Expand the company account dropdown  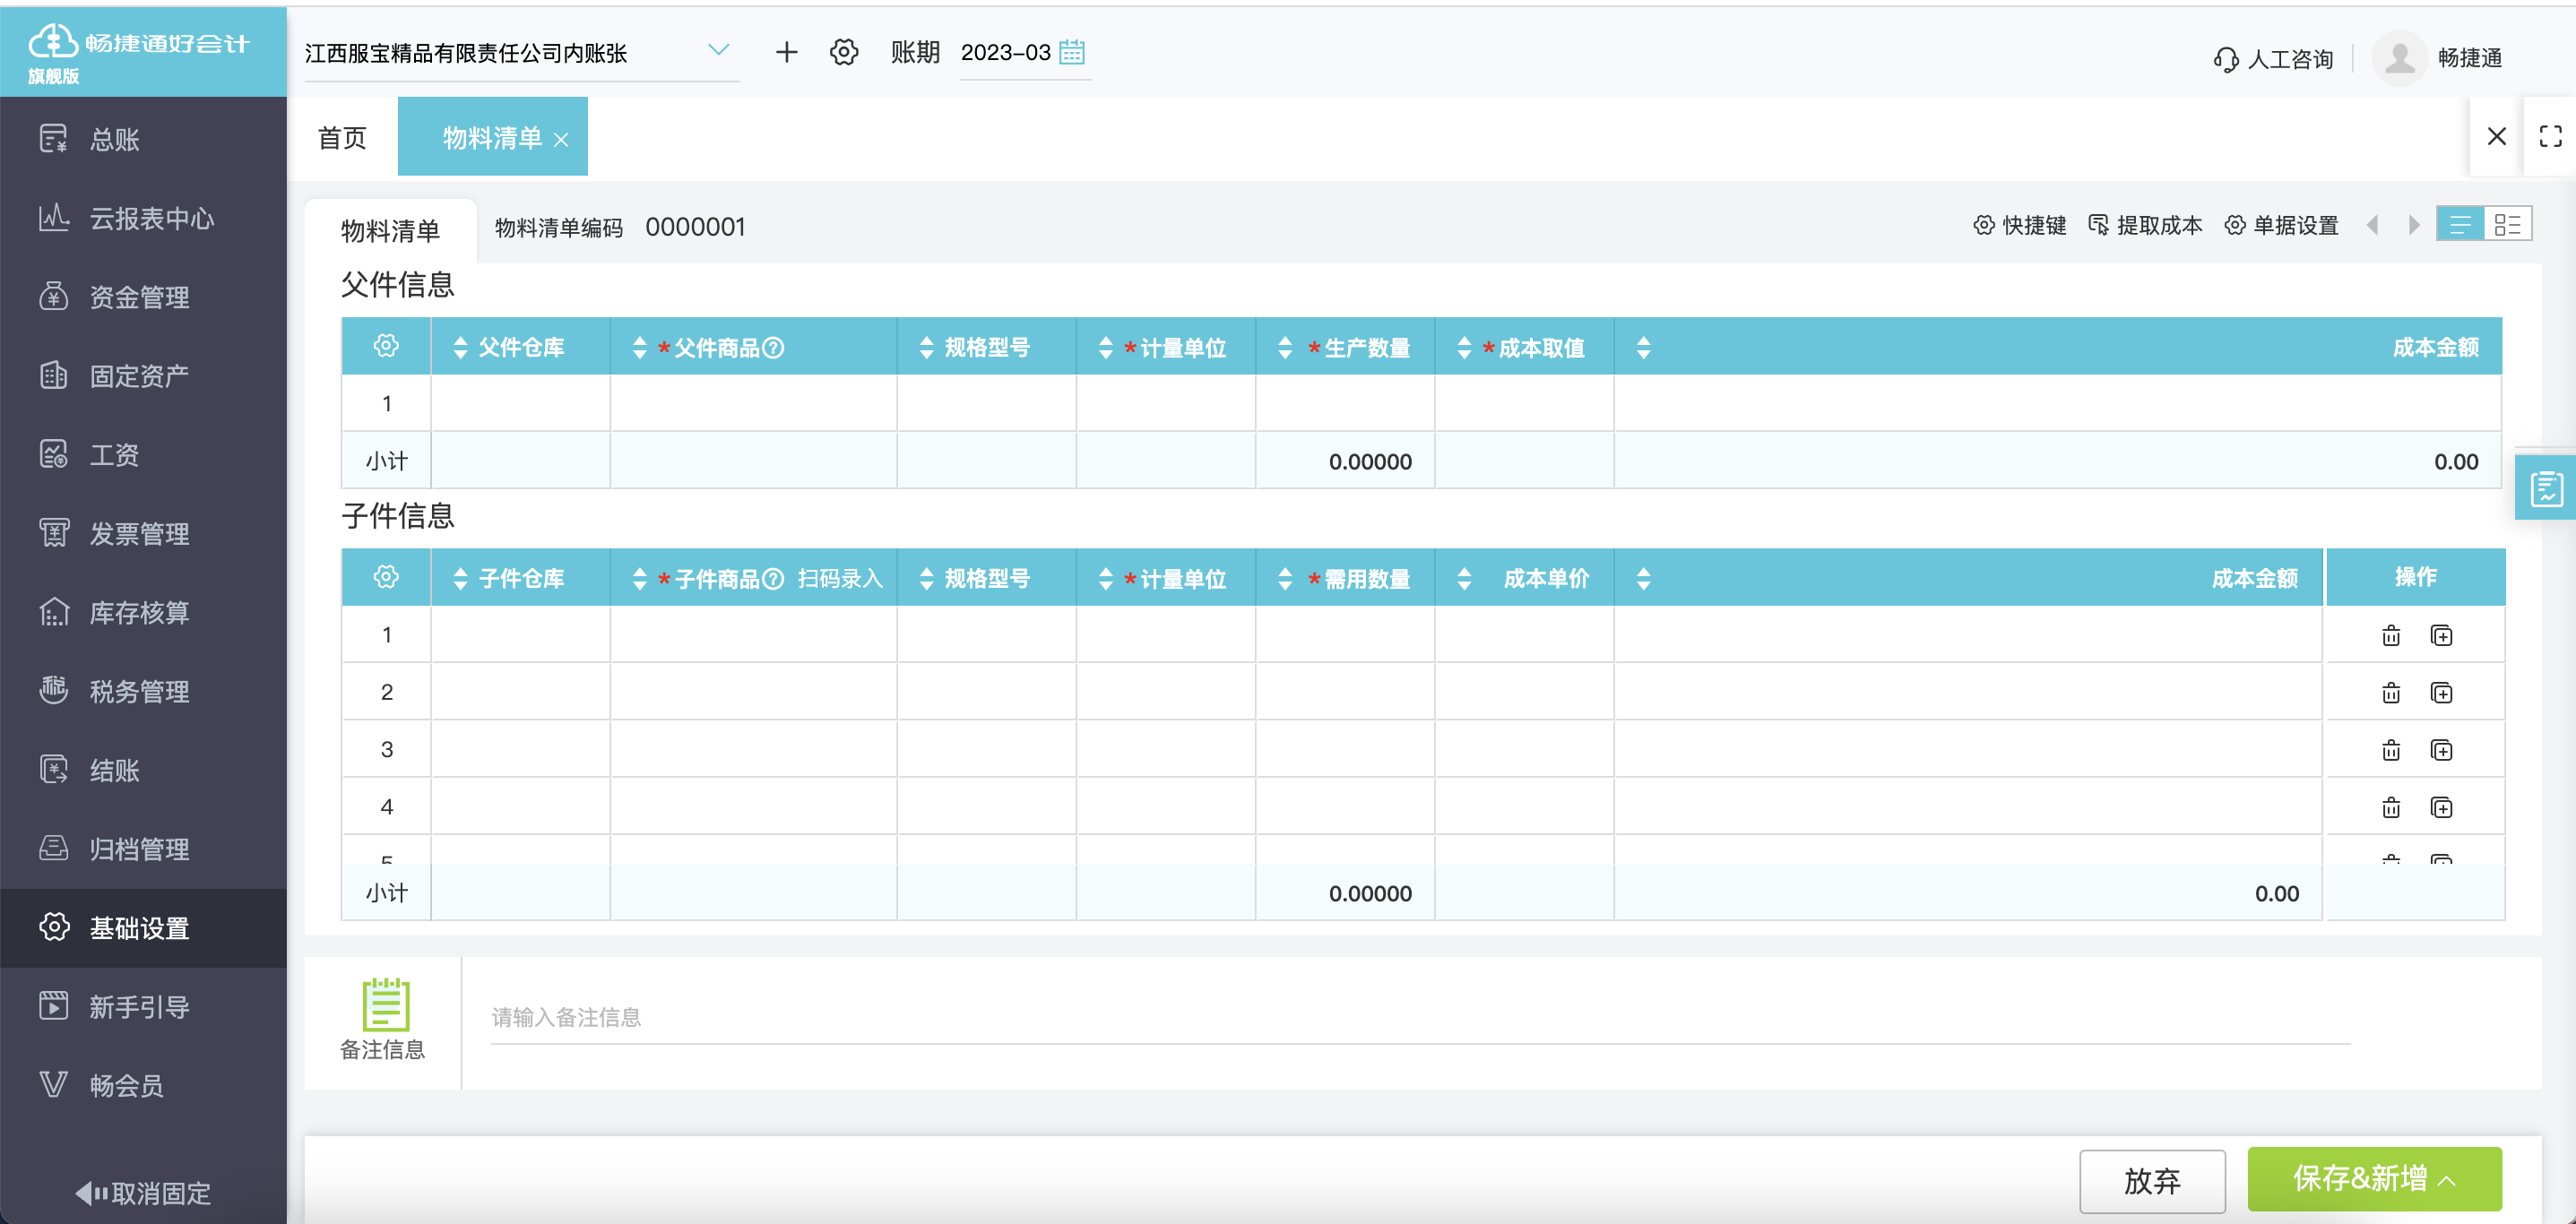tap(716, 53)
